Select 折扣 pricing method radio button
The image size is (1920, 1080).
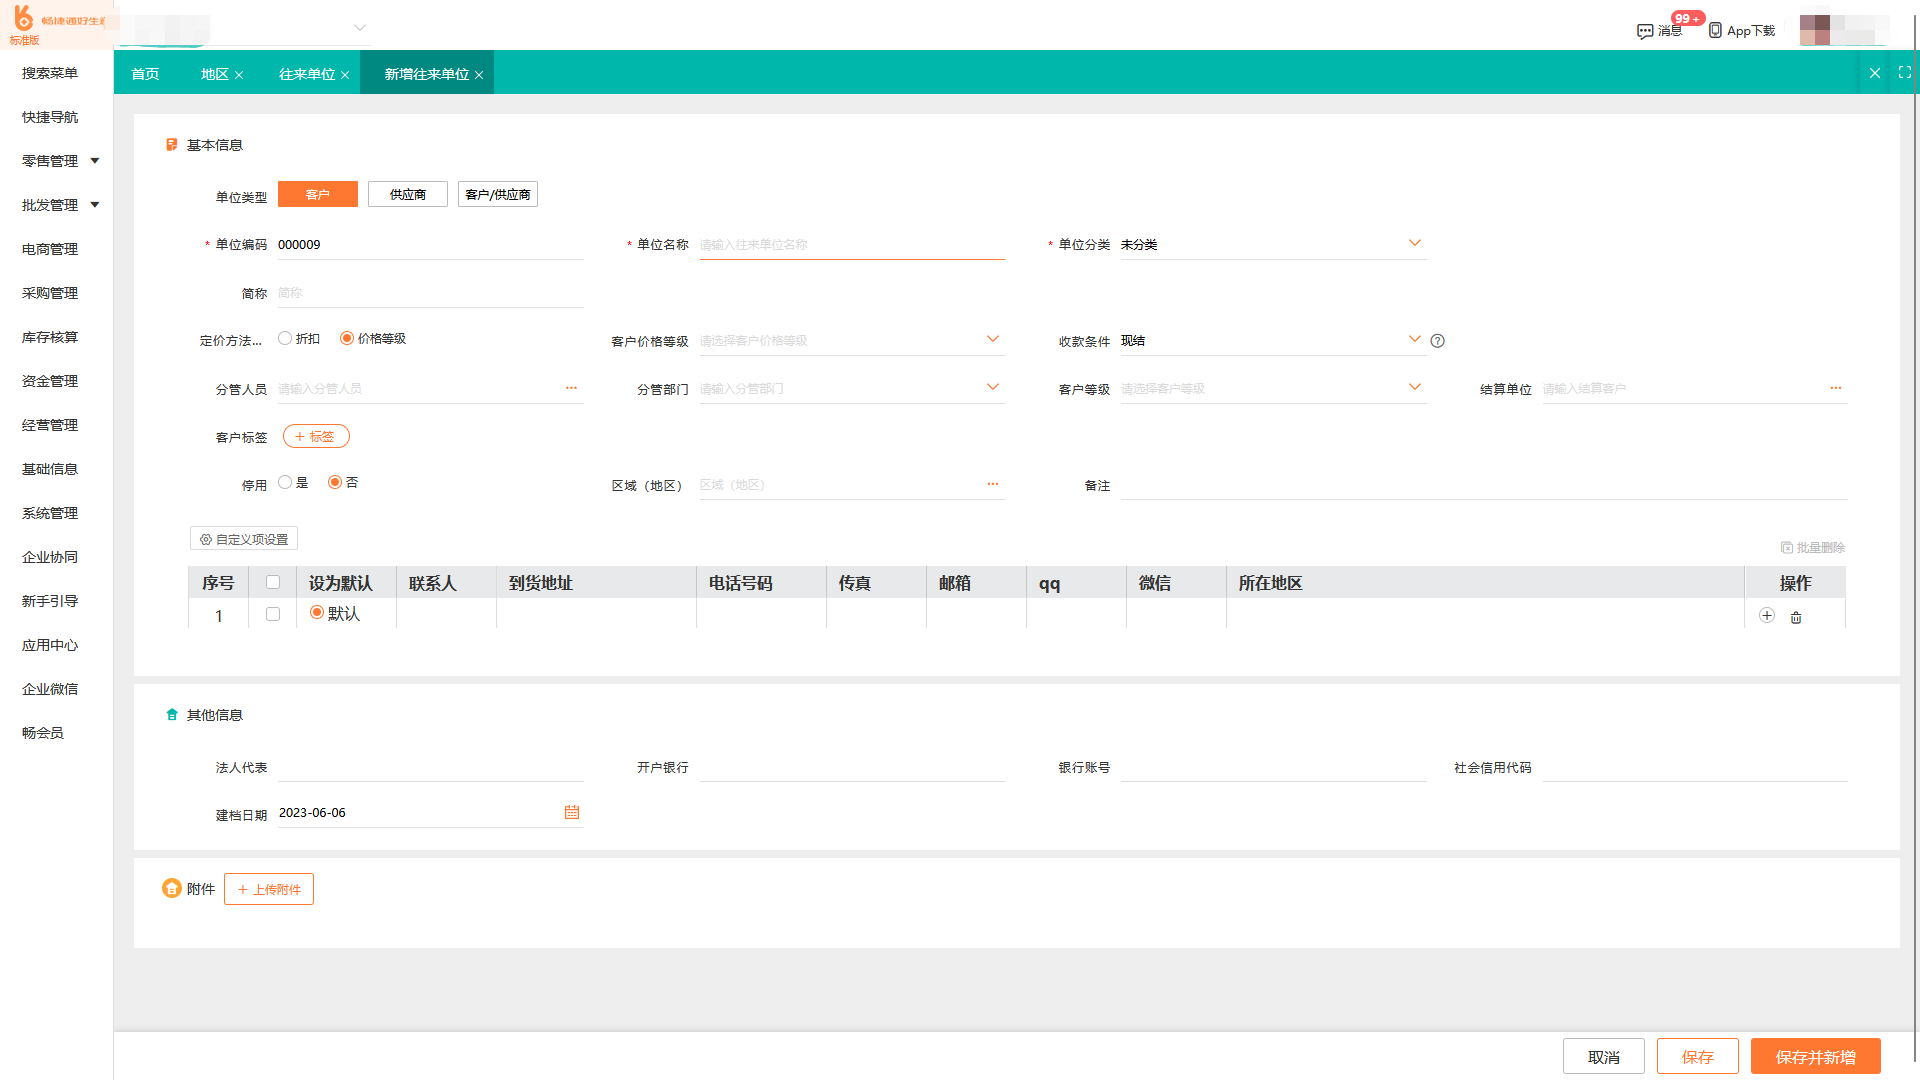click(285, 340)
